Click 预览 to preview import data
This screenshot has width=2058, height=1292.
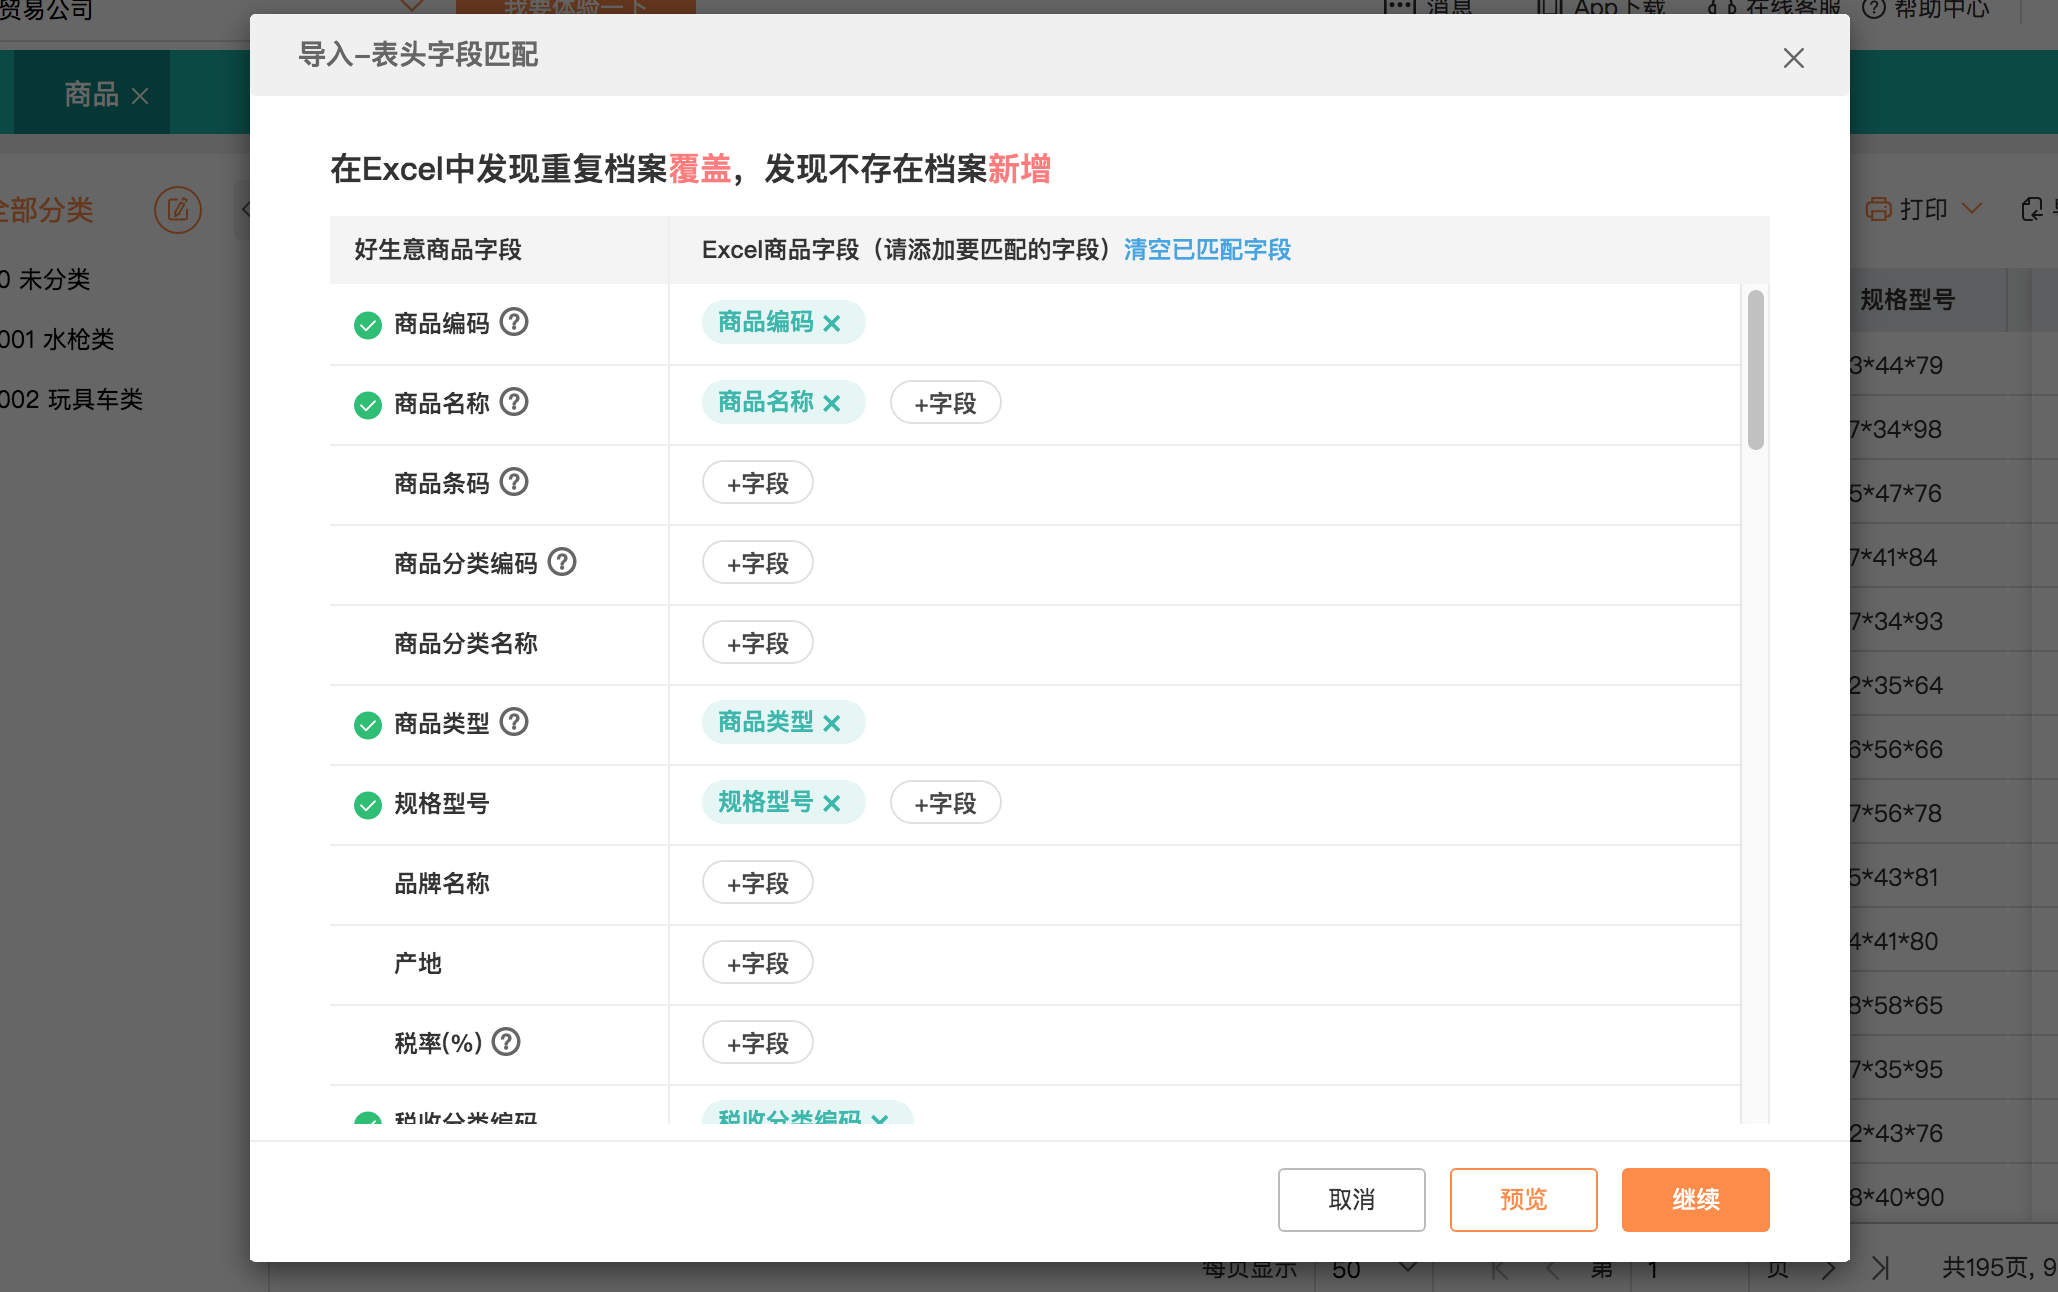(1524, 1200)
